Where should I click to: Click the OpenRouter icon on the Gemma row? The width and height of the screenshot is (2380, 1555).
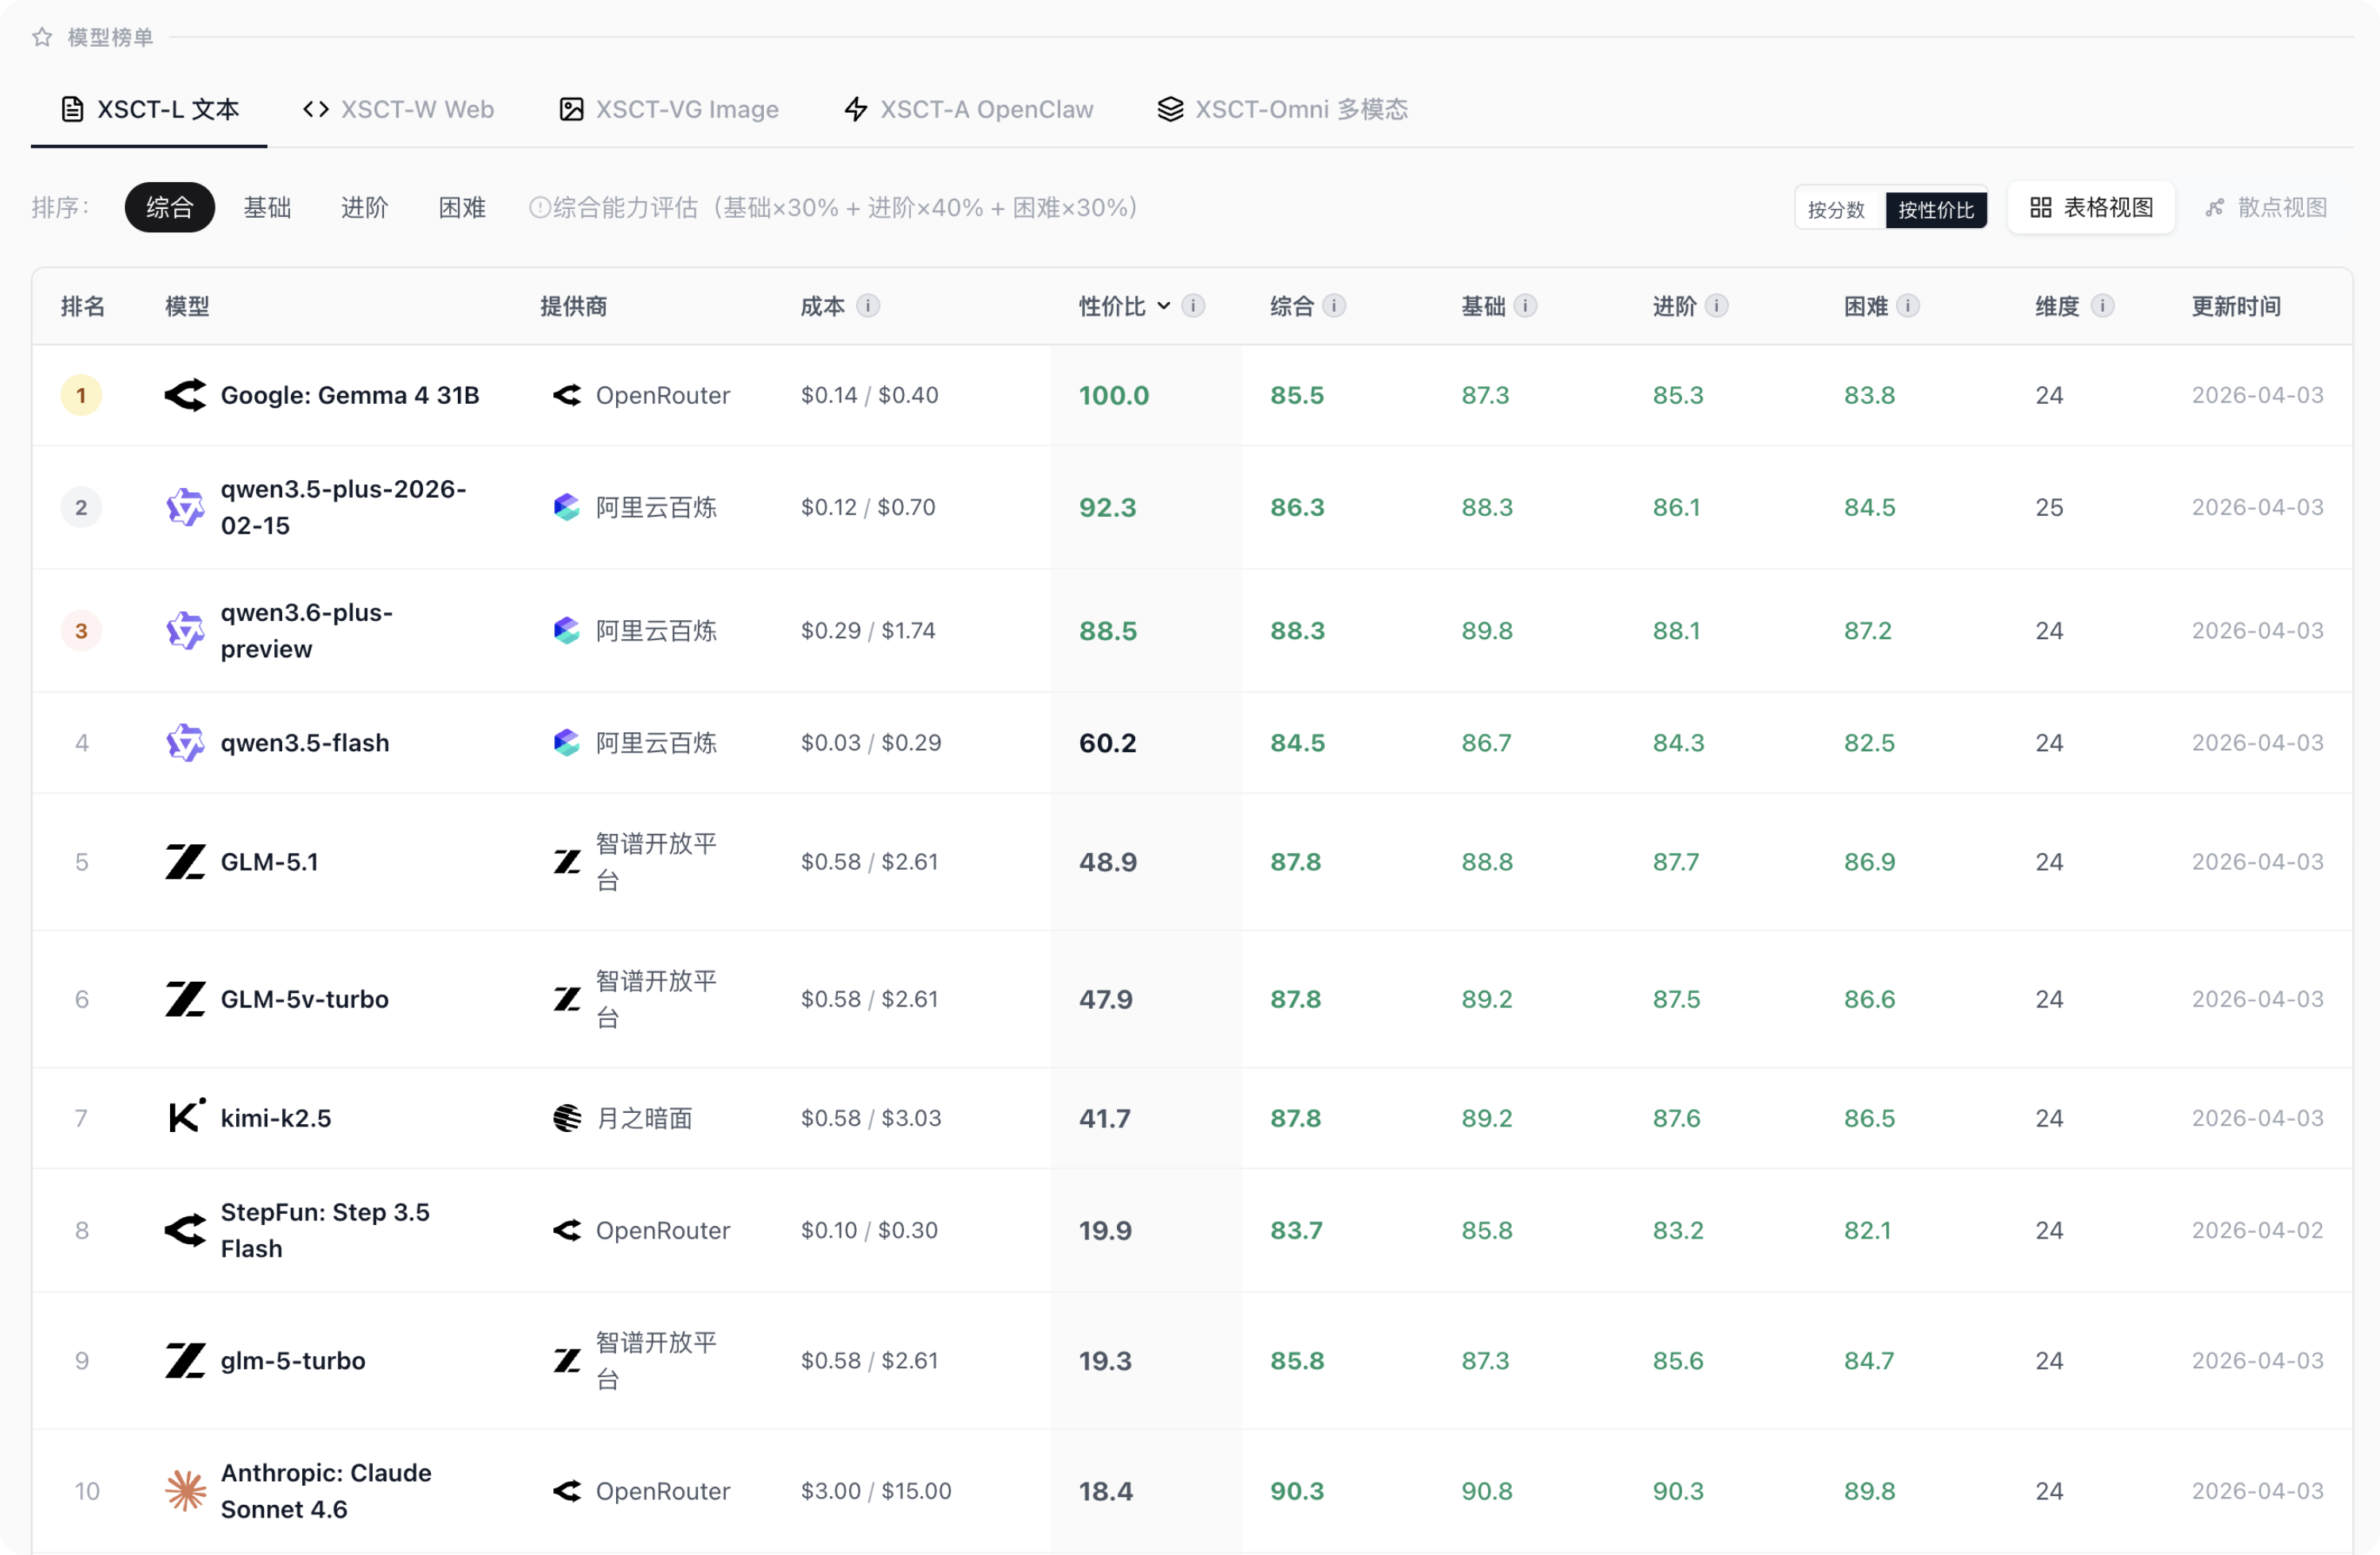pos(567,395)
